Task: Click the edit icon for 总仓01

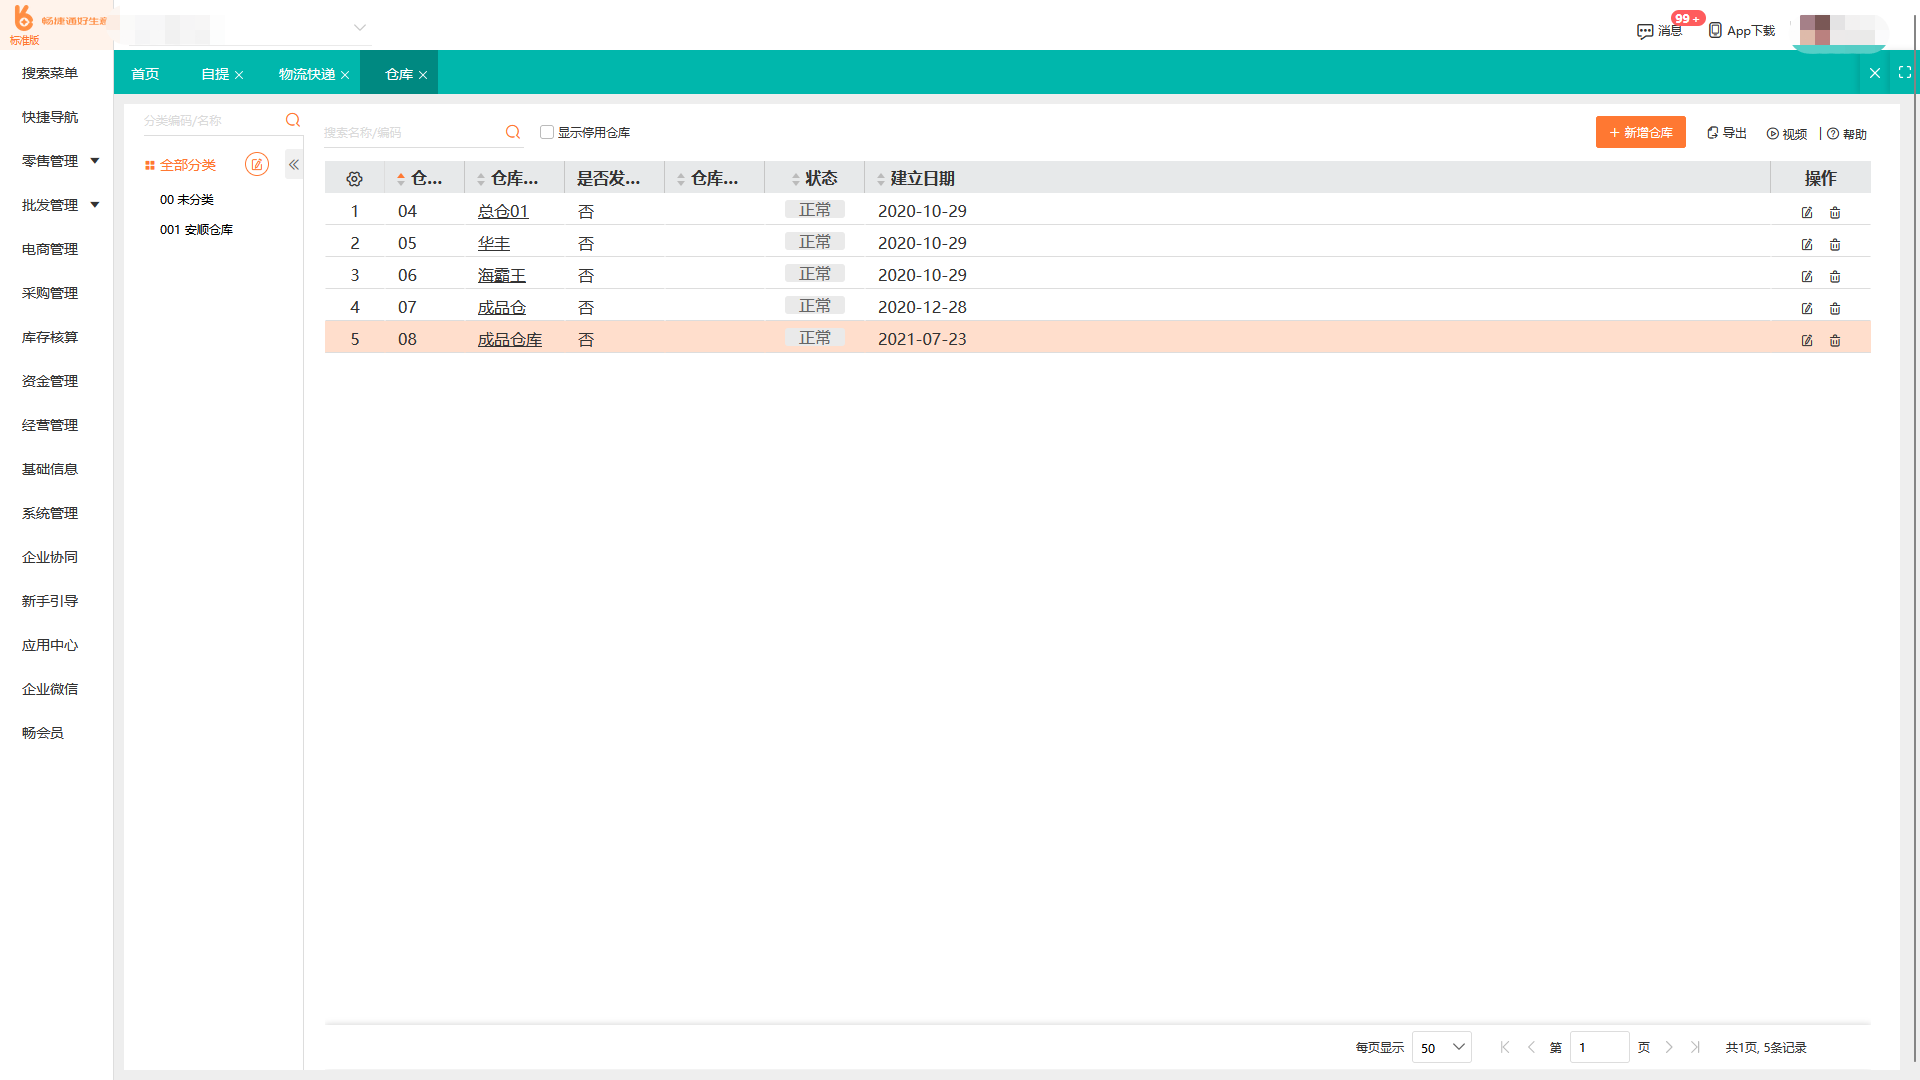Action: 1807,211
